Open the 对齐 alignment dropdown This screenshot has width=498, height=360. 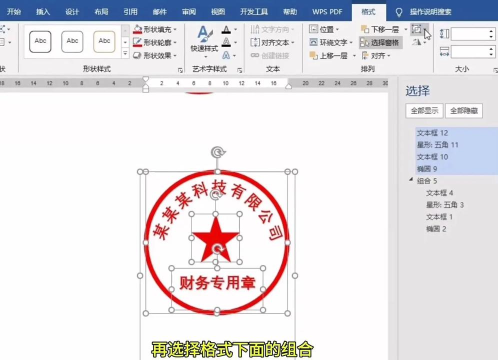(x=376, y=55)
